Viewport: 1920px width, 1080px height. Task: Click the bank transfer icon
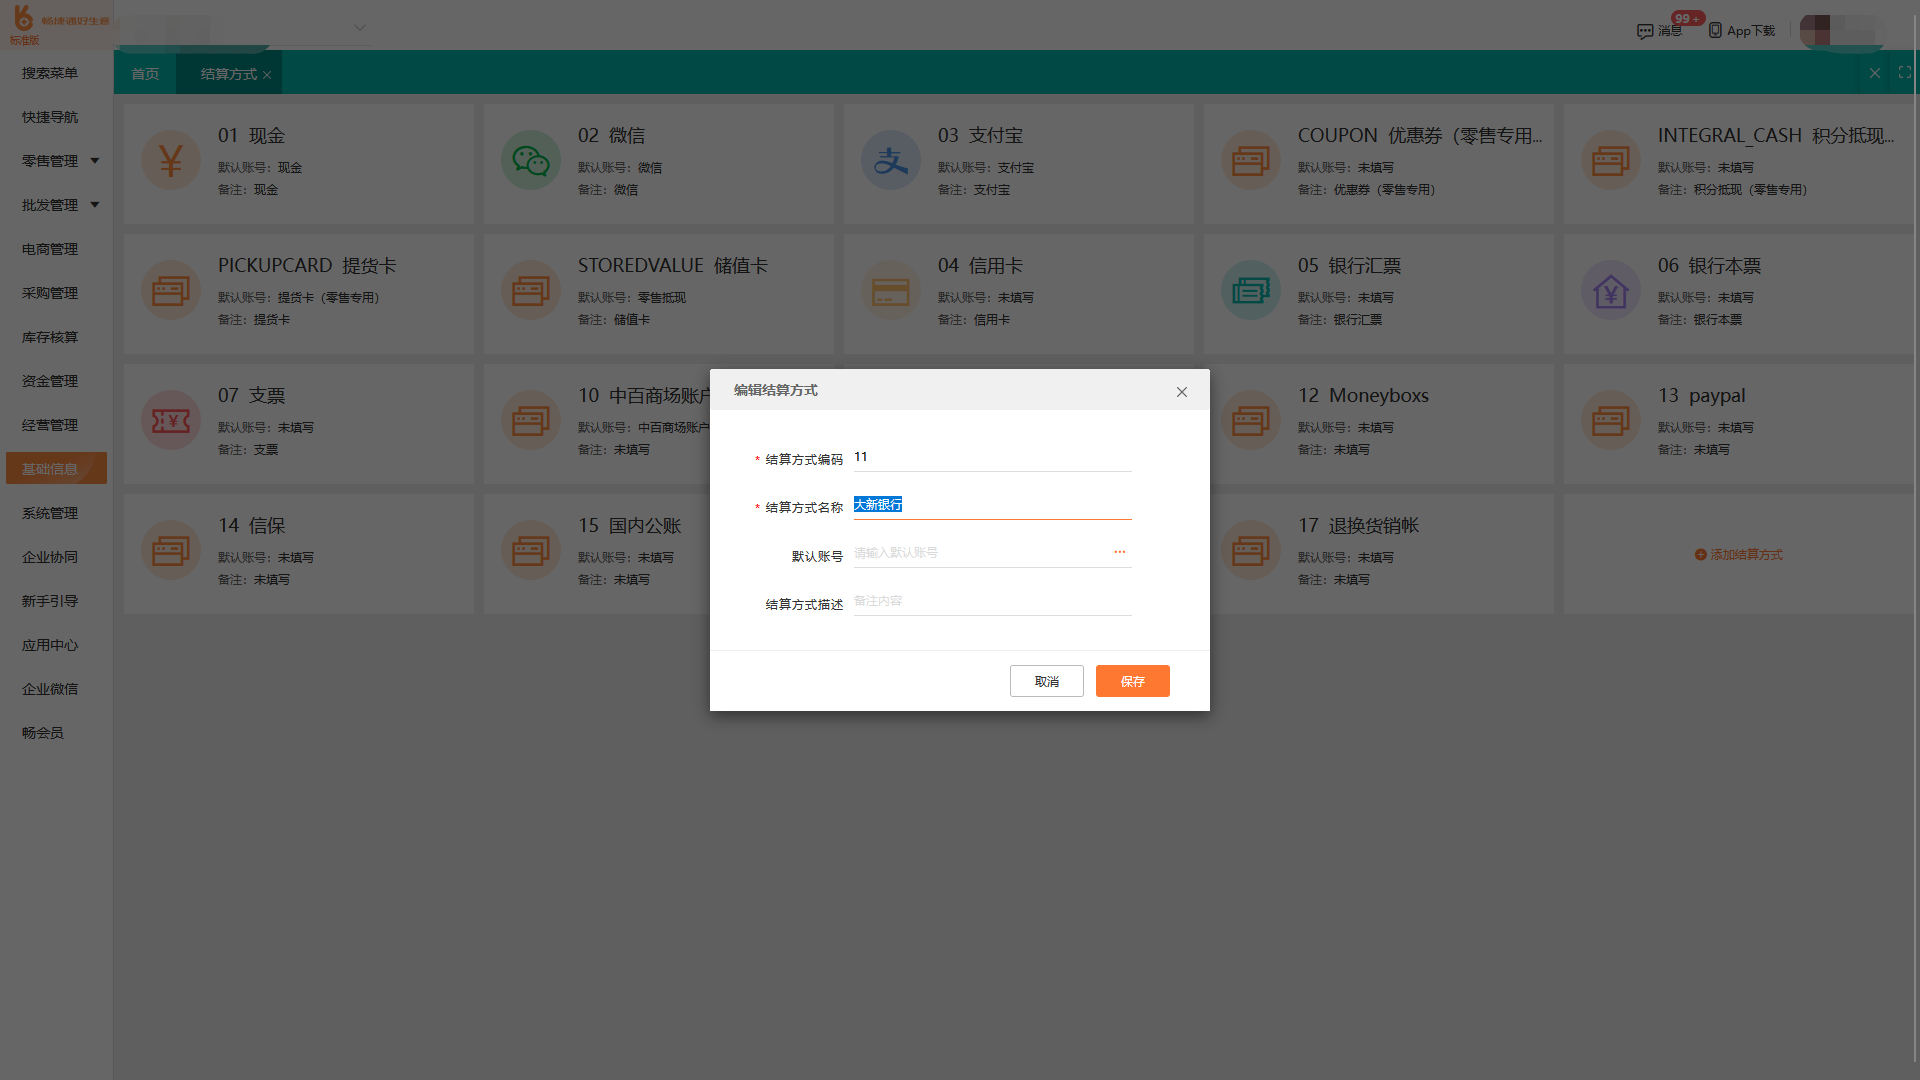(x=1250, y=289)
